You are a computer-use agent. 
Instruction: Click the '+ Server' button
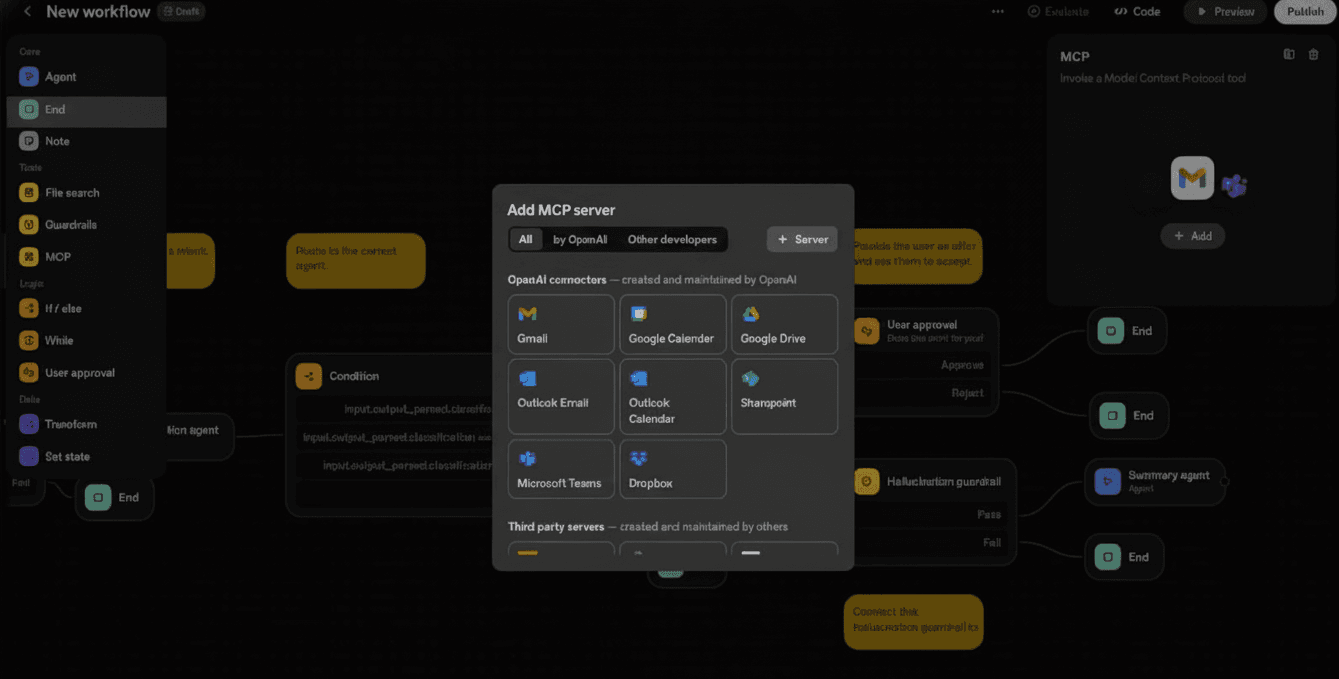pos(802,240)
